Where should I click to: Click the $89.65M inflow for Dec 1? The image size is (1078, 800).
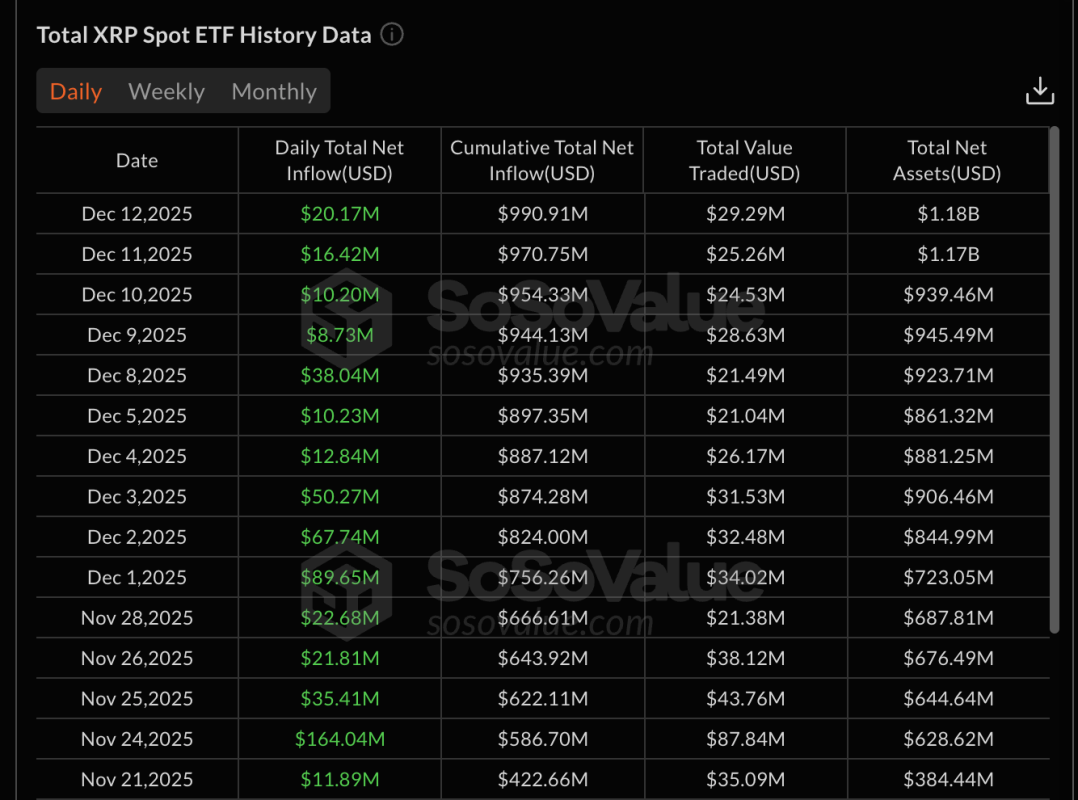[339, 577]
